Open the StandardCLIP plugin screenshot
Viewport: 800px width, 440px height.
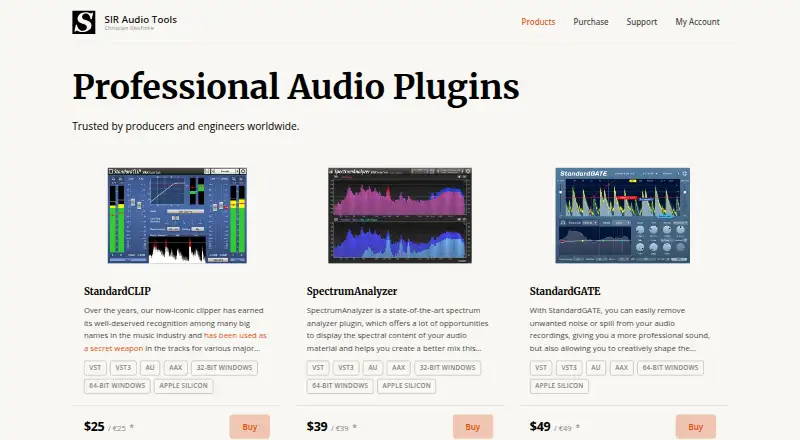point(177,215)
